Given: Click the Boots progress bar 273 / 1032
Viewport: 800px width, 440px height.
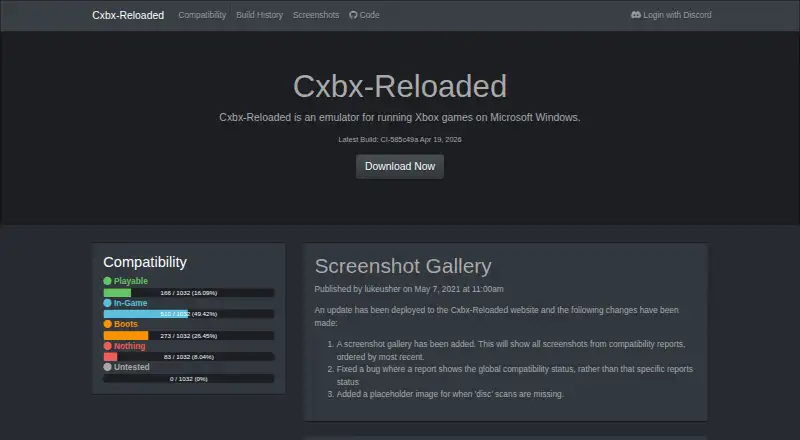Looking at the screenshot, I should pyautogui.click(x=189, y=336).
